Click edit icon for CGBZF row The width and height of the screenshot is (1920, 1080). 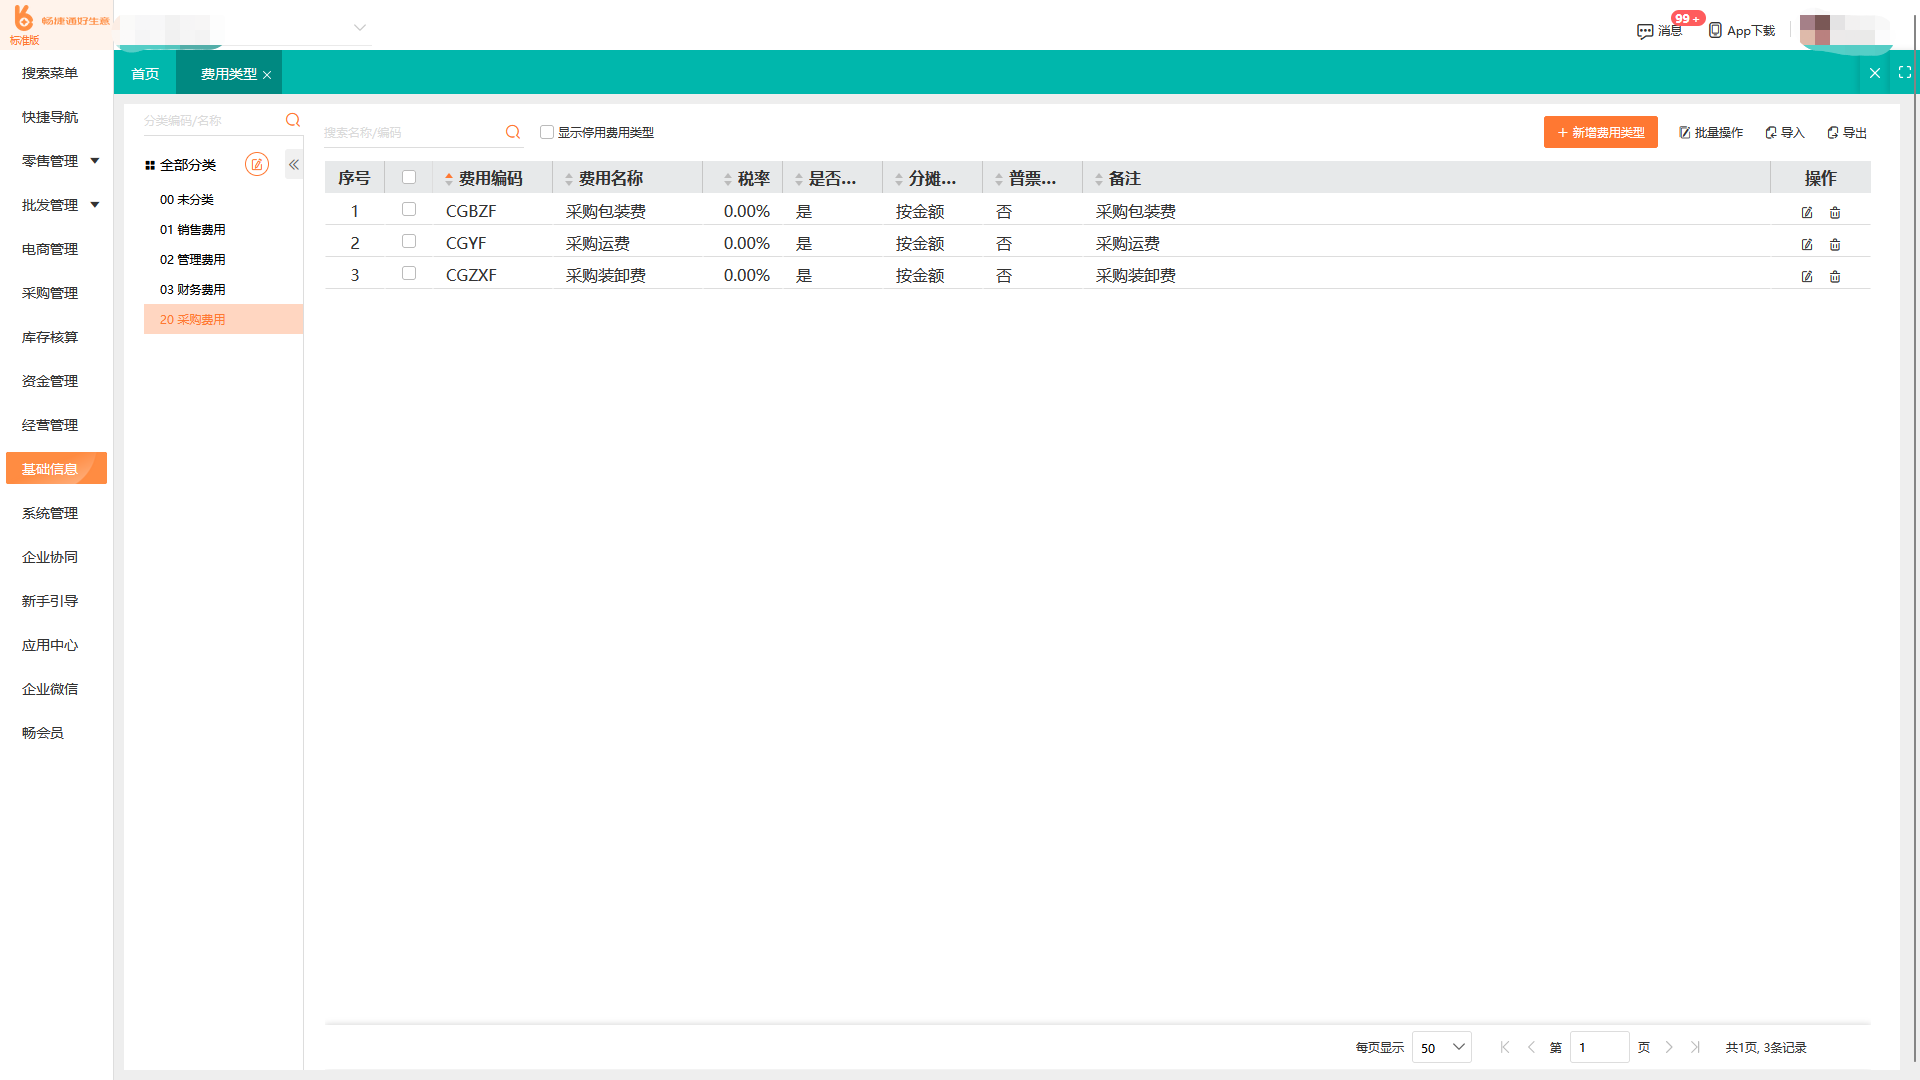[x=1807, y=211]
